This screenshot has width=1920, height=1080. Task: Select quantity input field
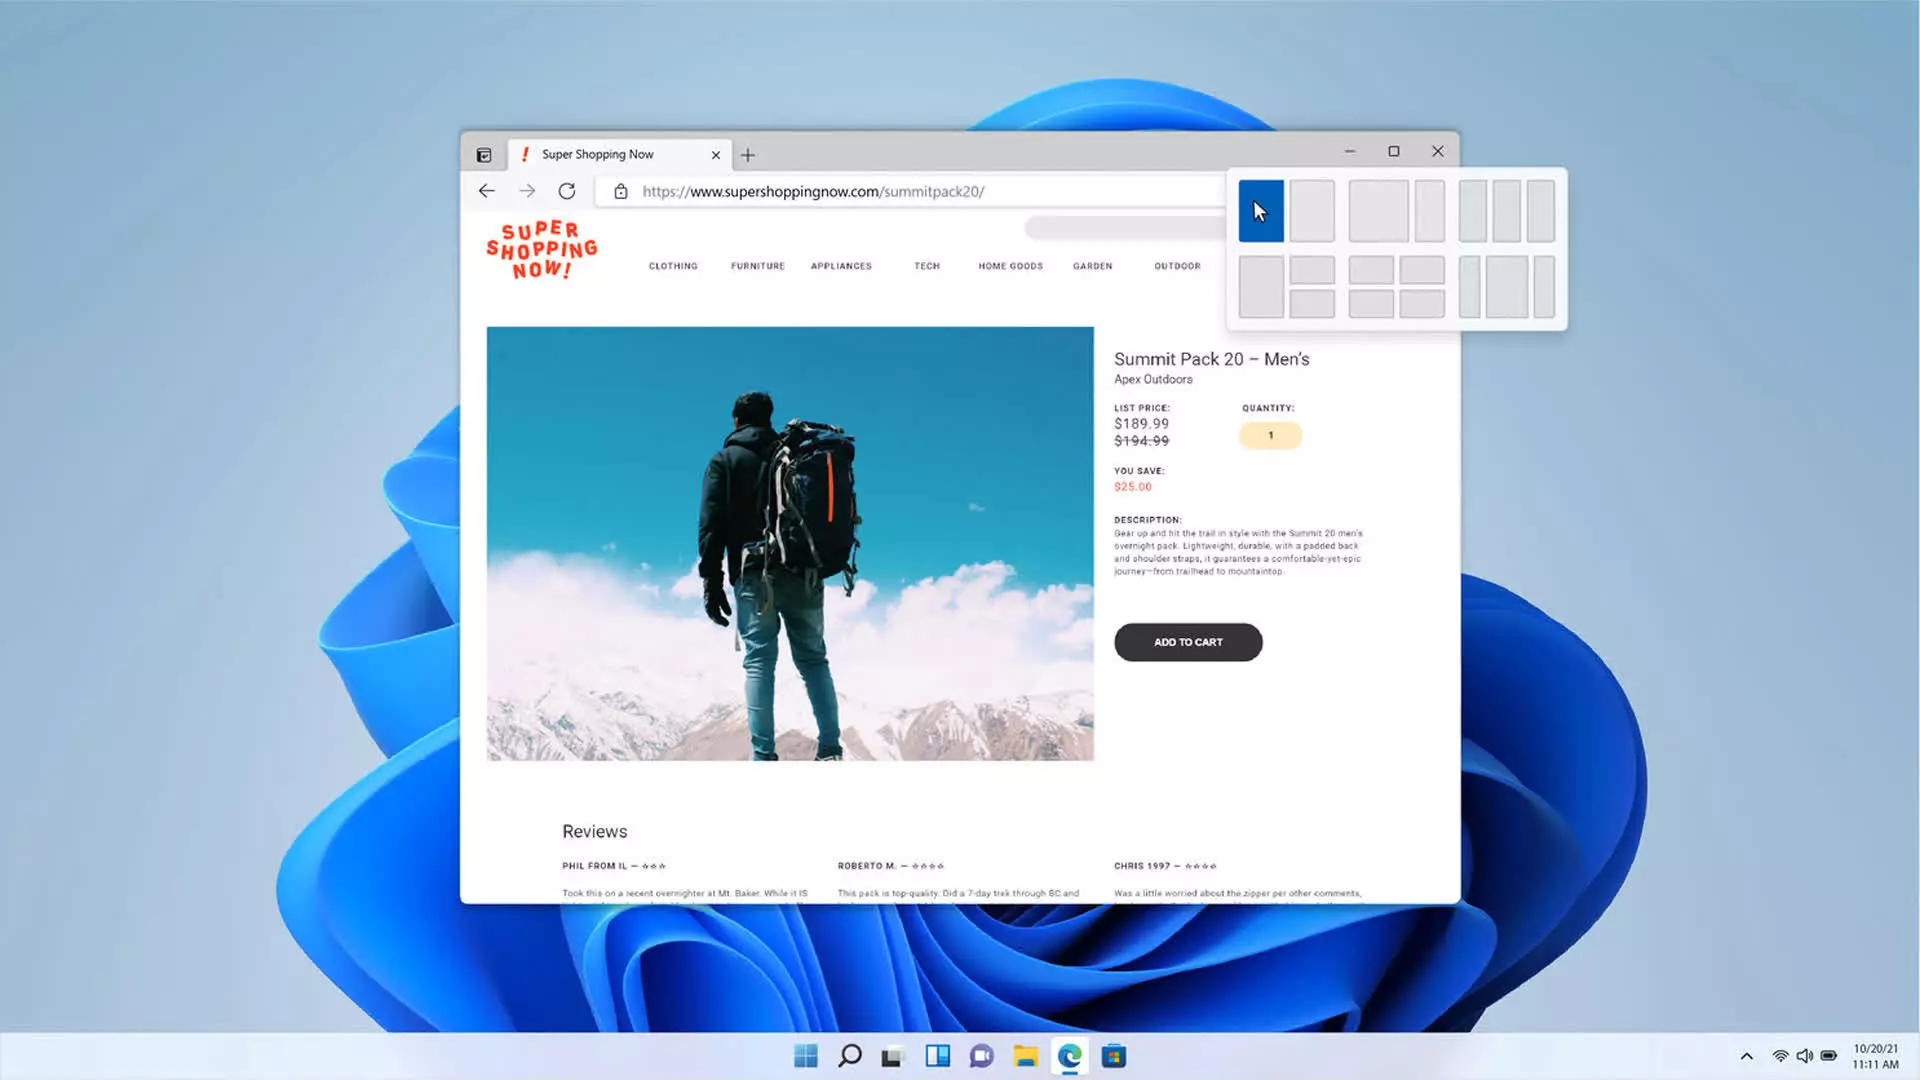tap(1270, 434)
